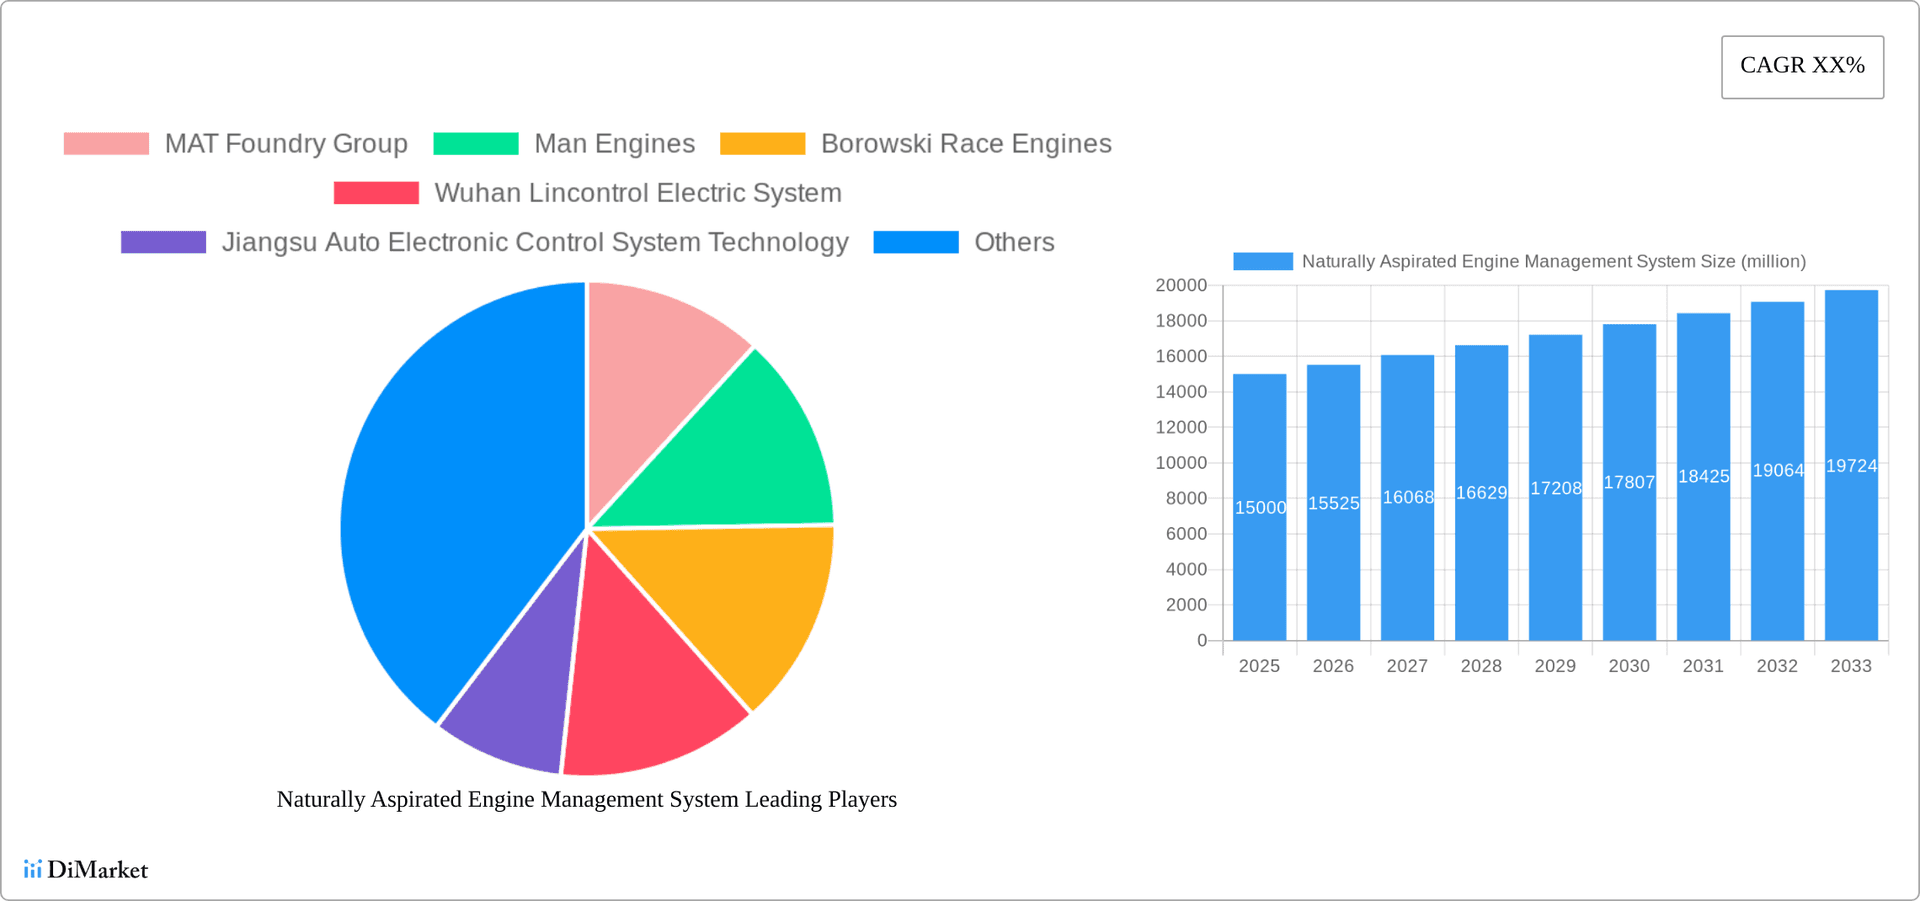Select the MAT Foundry Group pink legend swatch
This screenshot has height=901, width=1920.
(x=106, y=143)
